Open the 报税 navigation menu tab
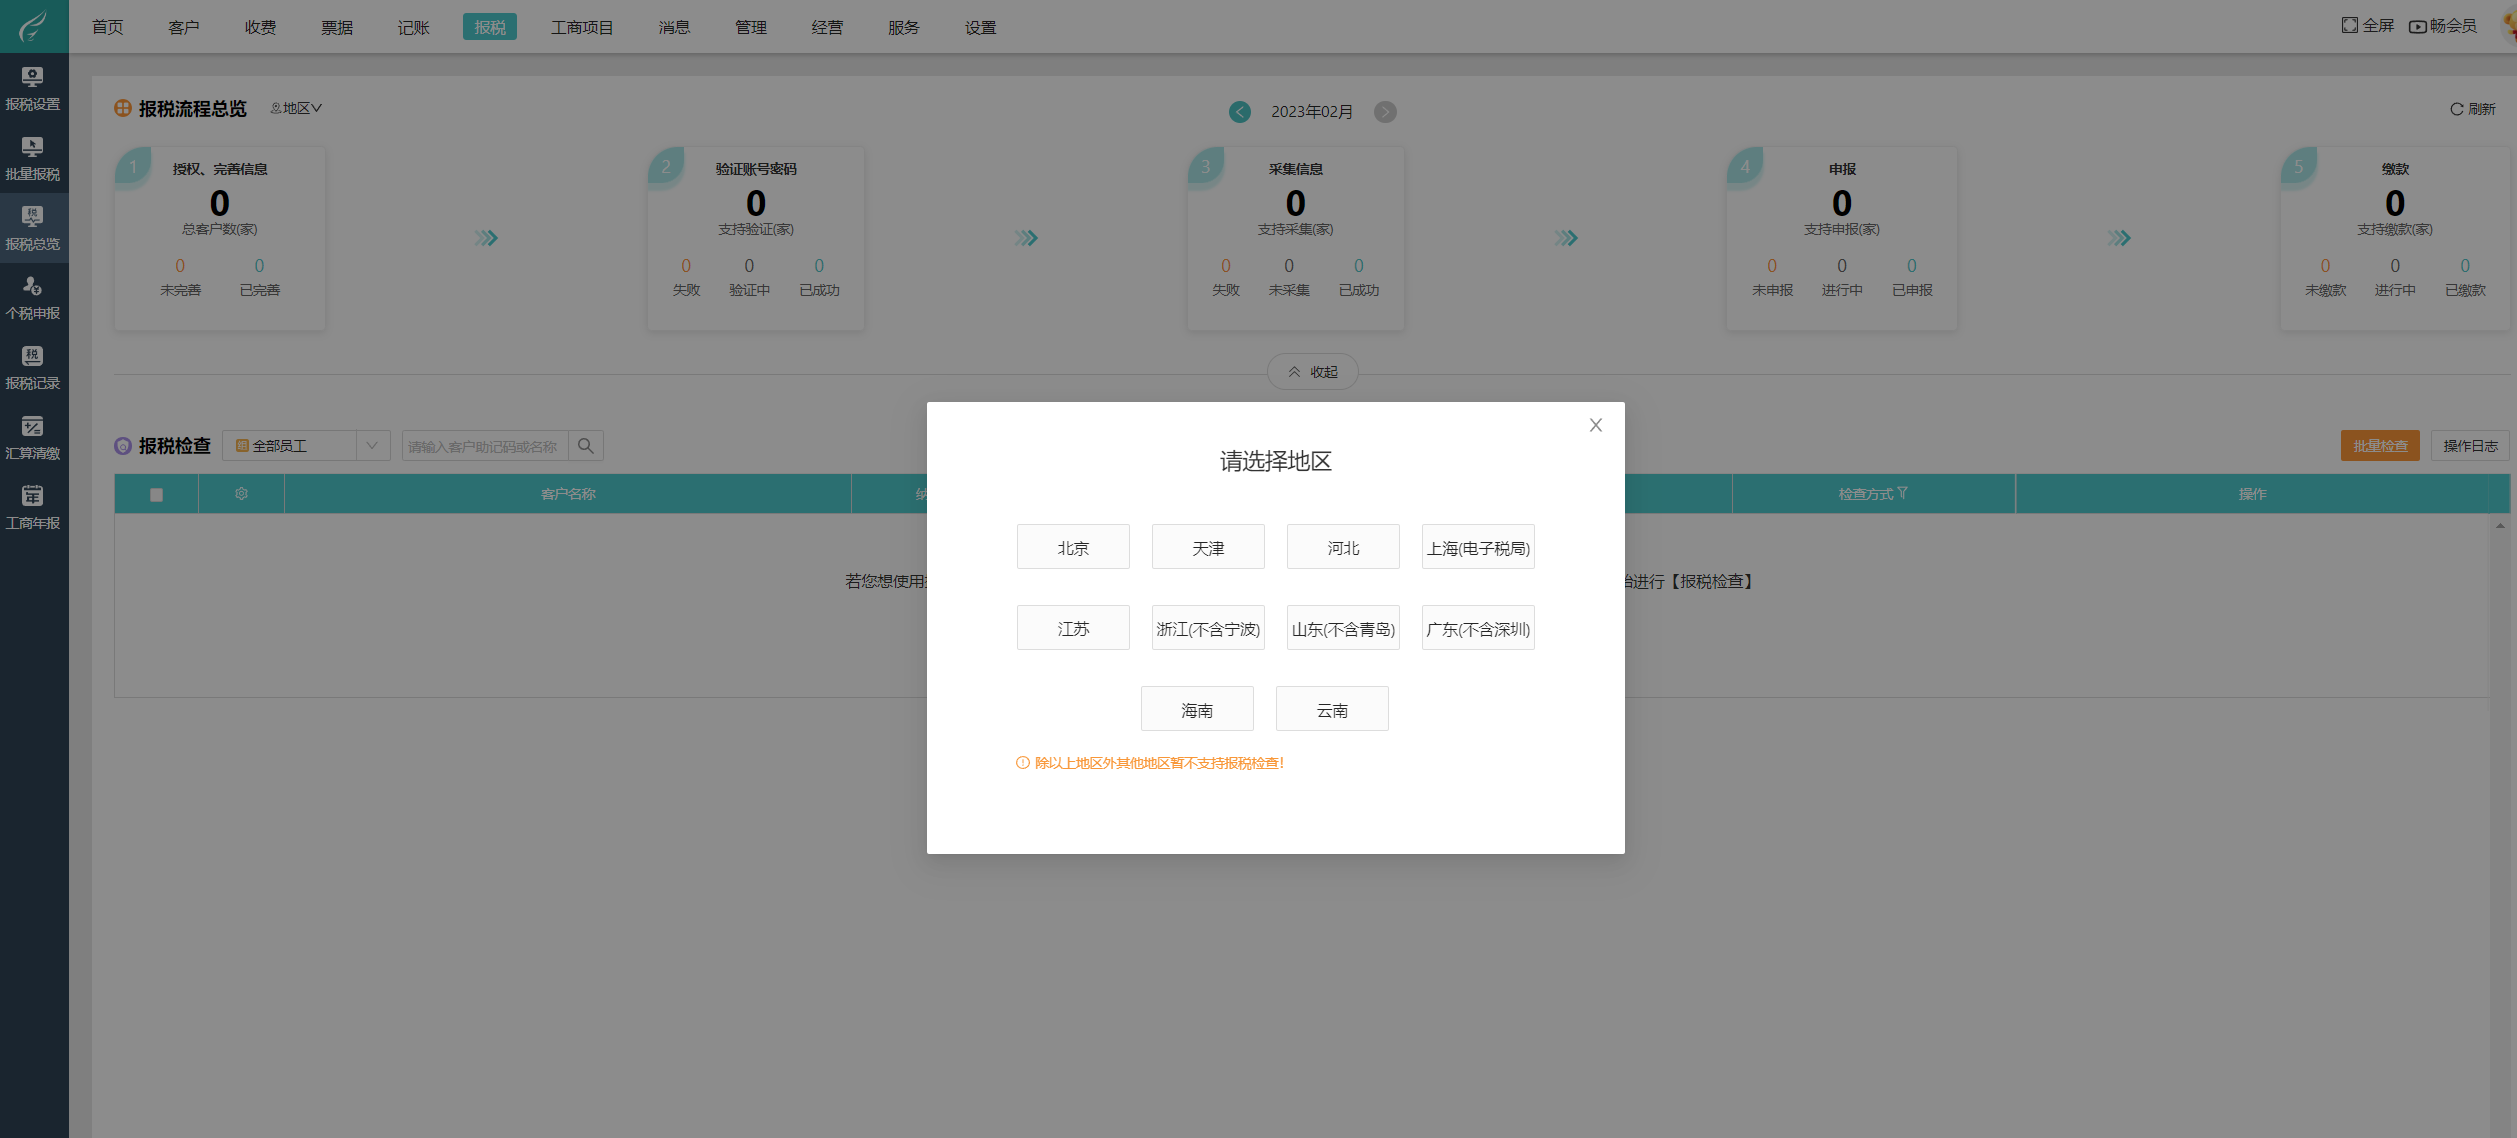 tap(491, 26)
